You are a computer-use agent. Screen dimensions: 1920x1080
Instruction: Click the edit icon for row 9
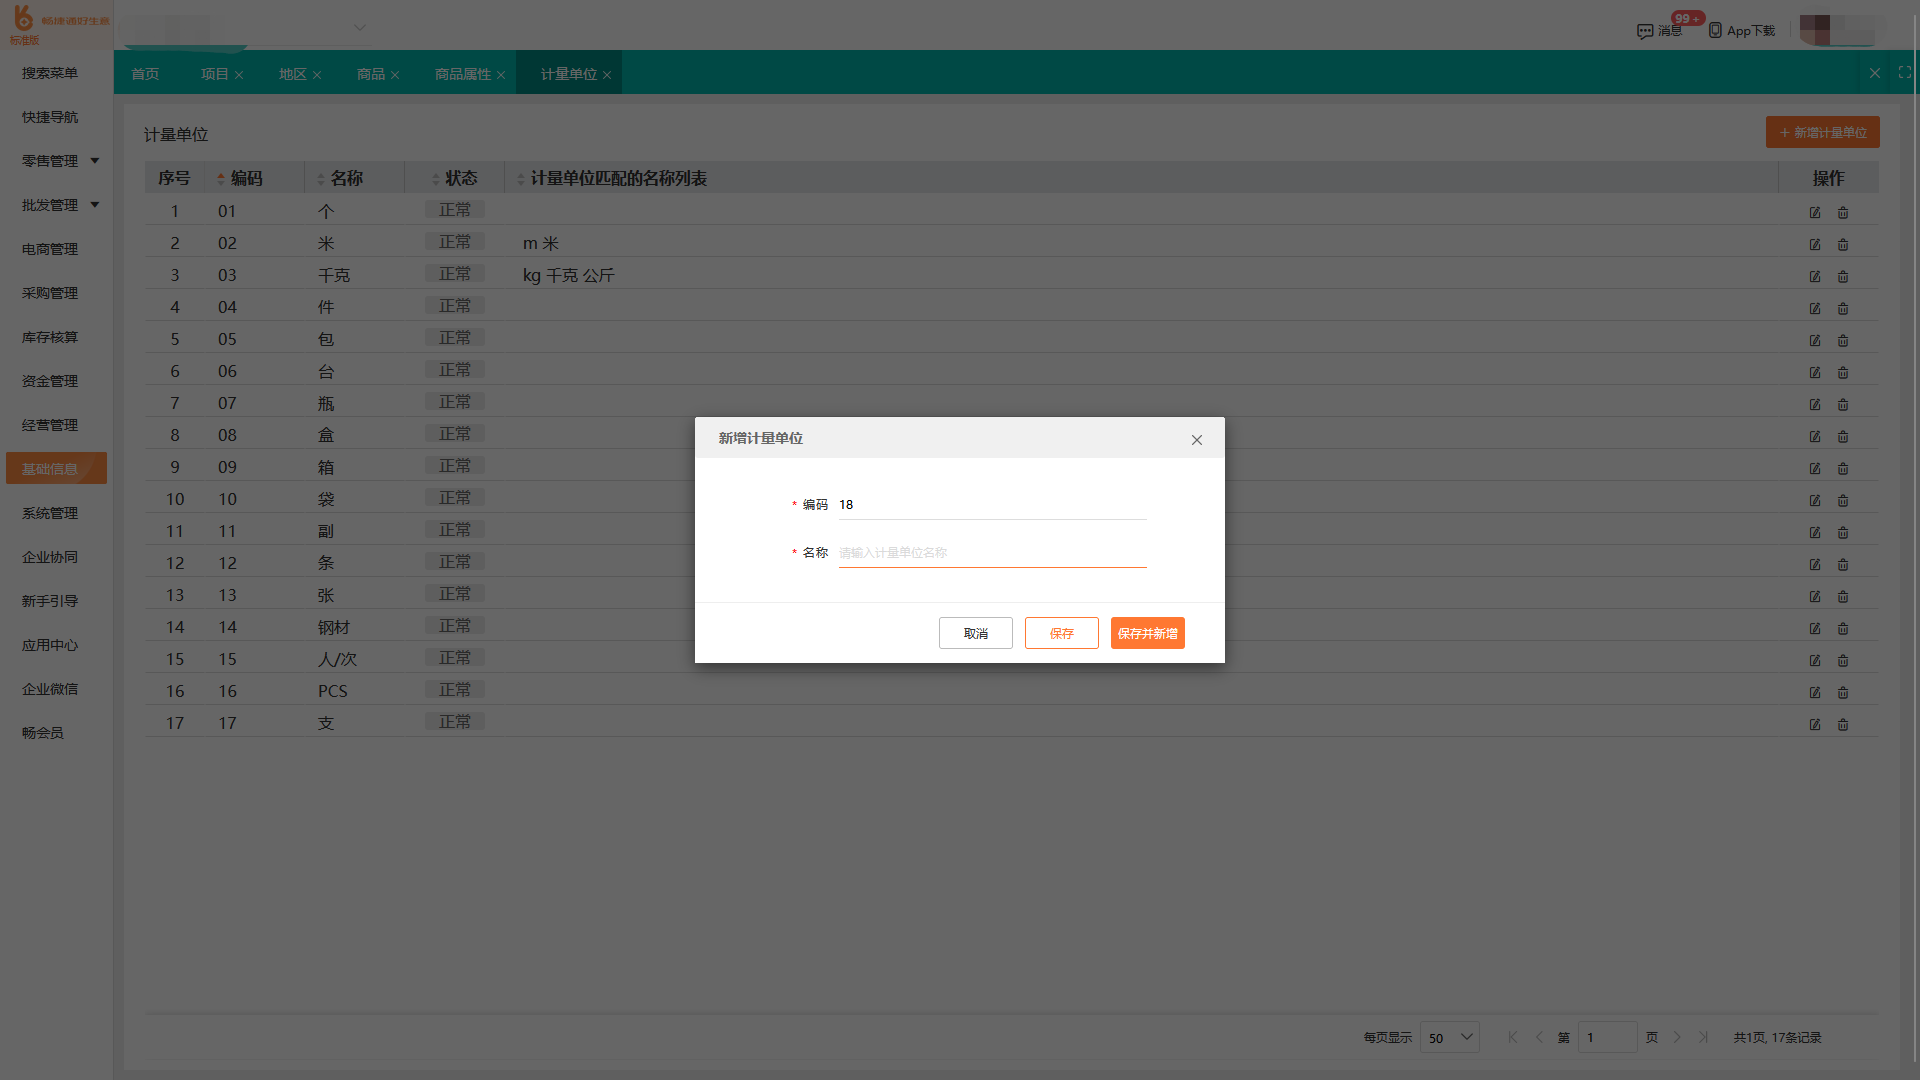[x=1815, y=468]
